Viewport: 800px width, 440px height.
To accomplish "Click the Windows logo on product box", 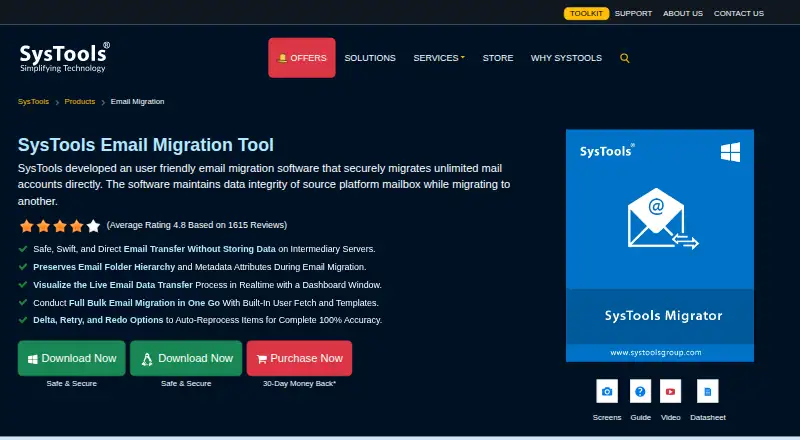I will point(730,152).
